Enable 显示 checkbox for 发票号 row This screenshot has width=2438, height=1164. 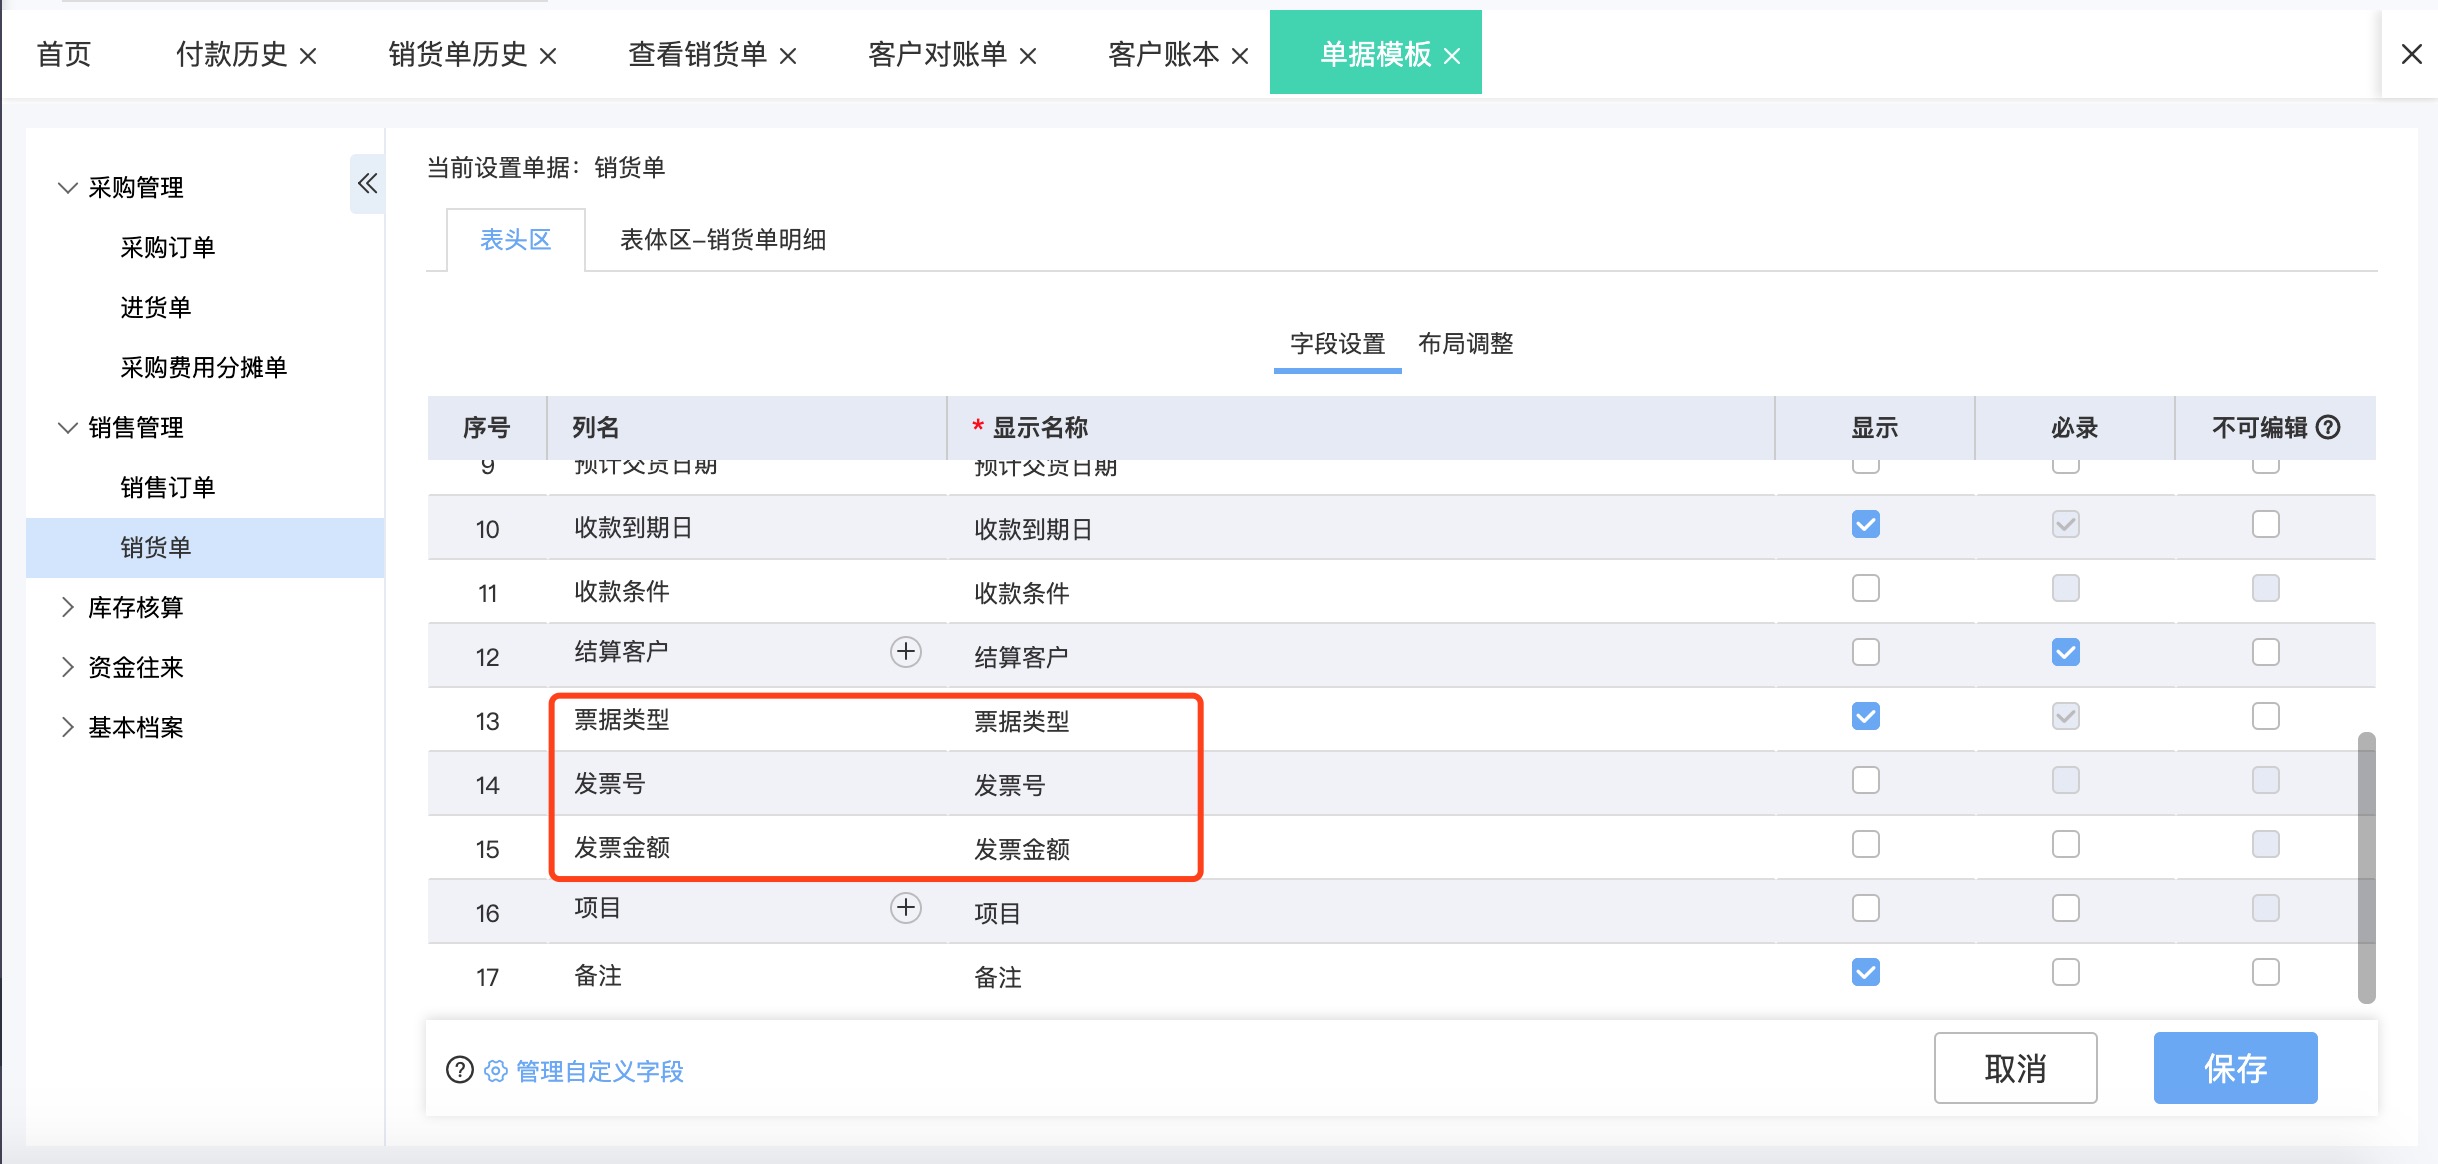pos(1866,783)
